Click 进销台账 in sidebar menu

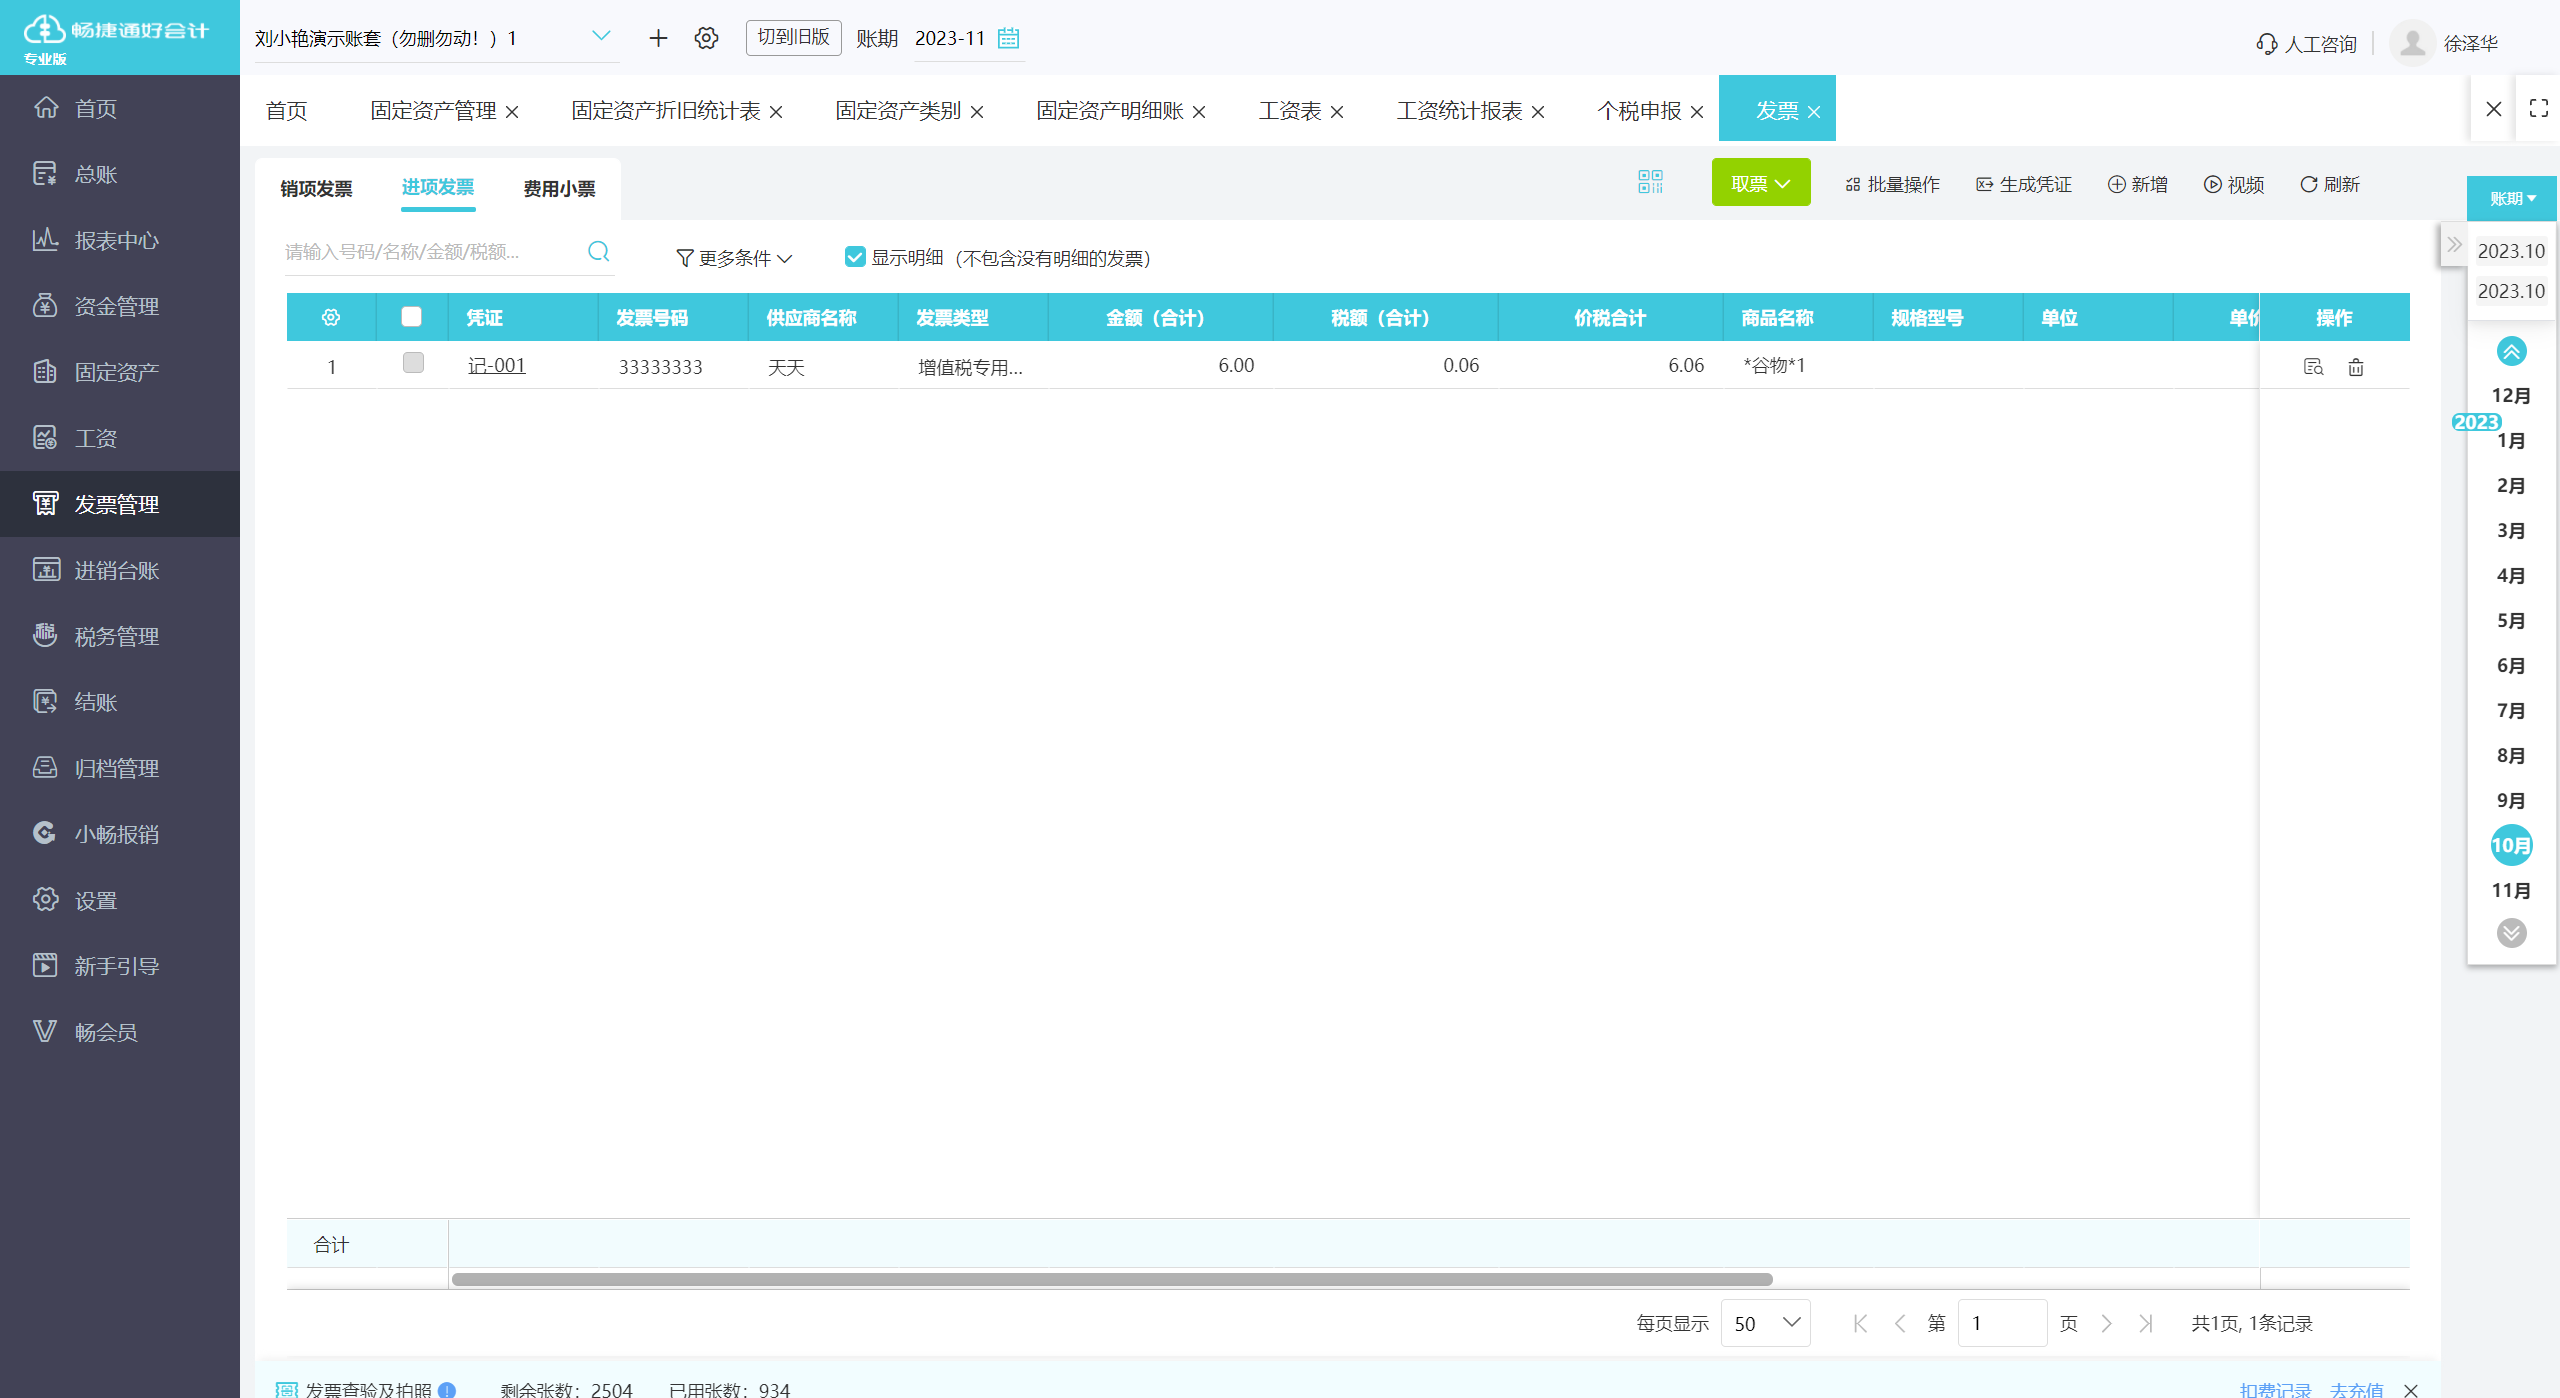point(119,570)
